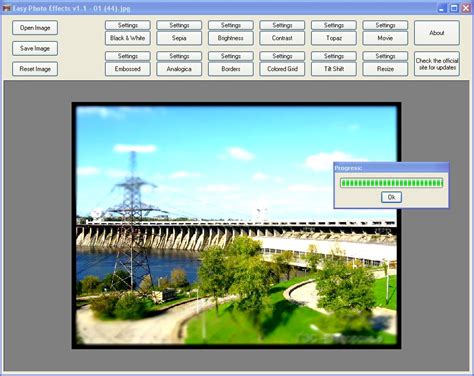
Task: Apply the Embossed effect
Action: [x=128, y=69]
